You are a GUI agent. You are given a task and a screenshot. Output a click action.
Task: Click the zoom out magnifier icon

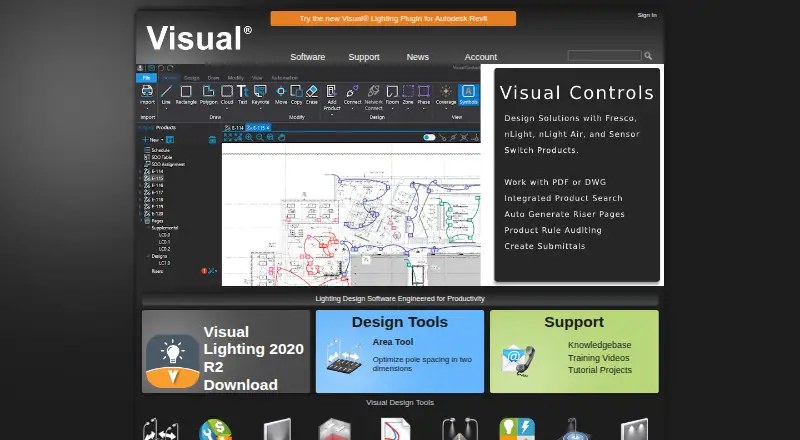tap(260, 137)
